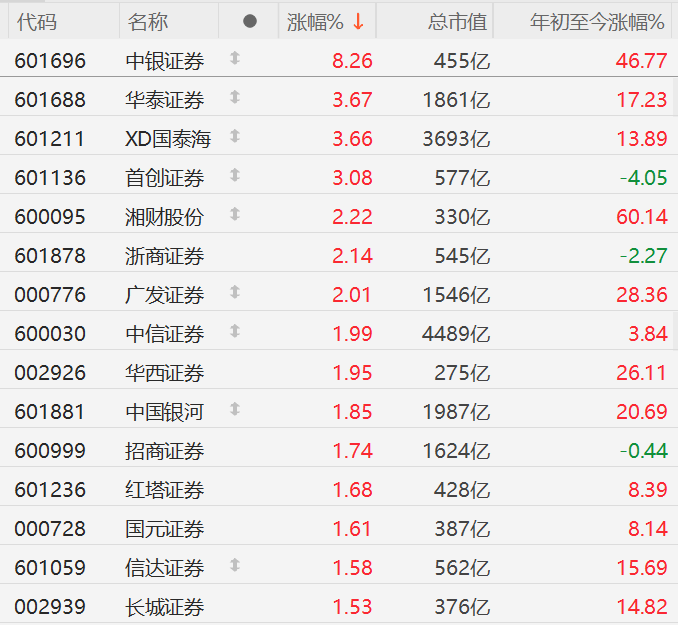Click the up-down arrow icon beside 中银证券
678x625 pixels.
tap(235, 59)
